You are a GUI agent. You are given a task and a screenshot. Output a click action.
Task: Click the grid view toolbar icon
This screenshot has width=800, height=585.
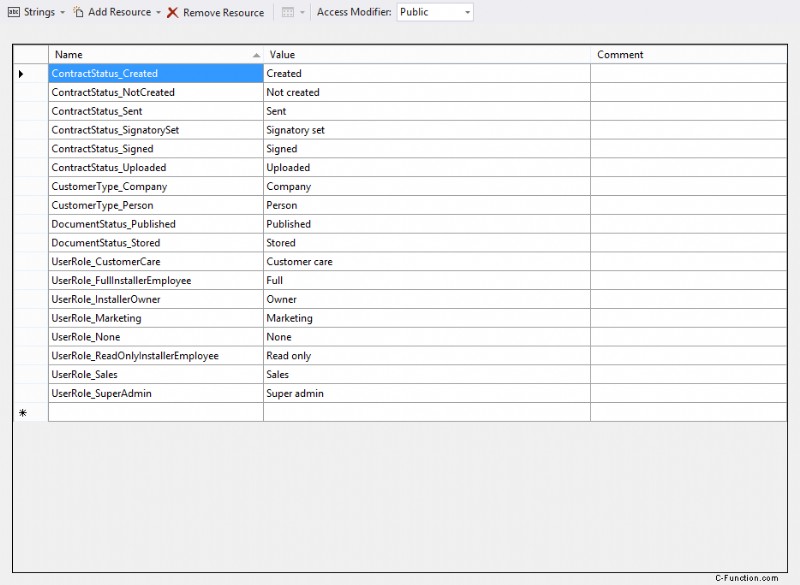click(288, 13)
